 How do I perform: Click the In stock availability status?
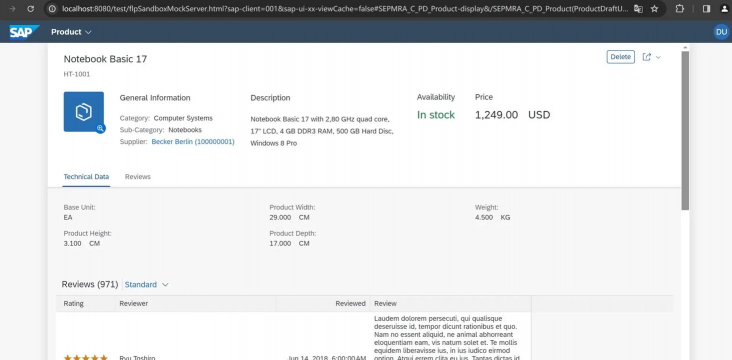tap(436, 115)
